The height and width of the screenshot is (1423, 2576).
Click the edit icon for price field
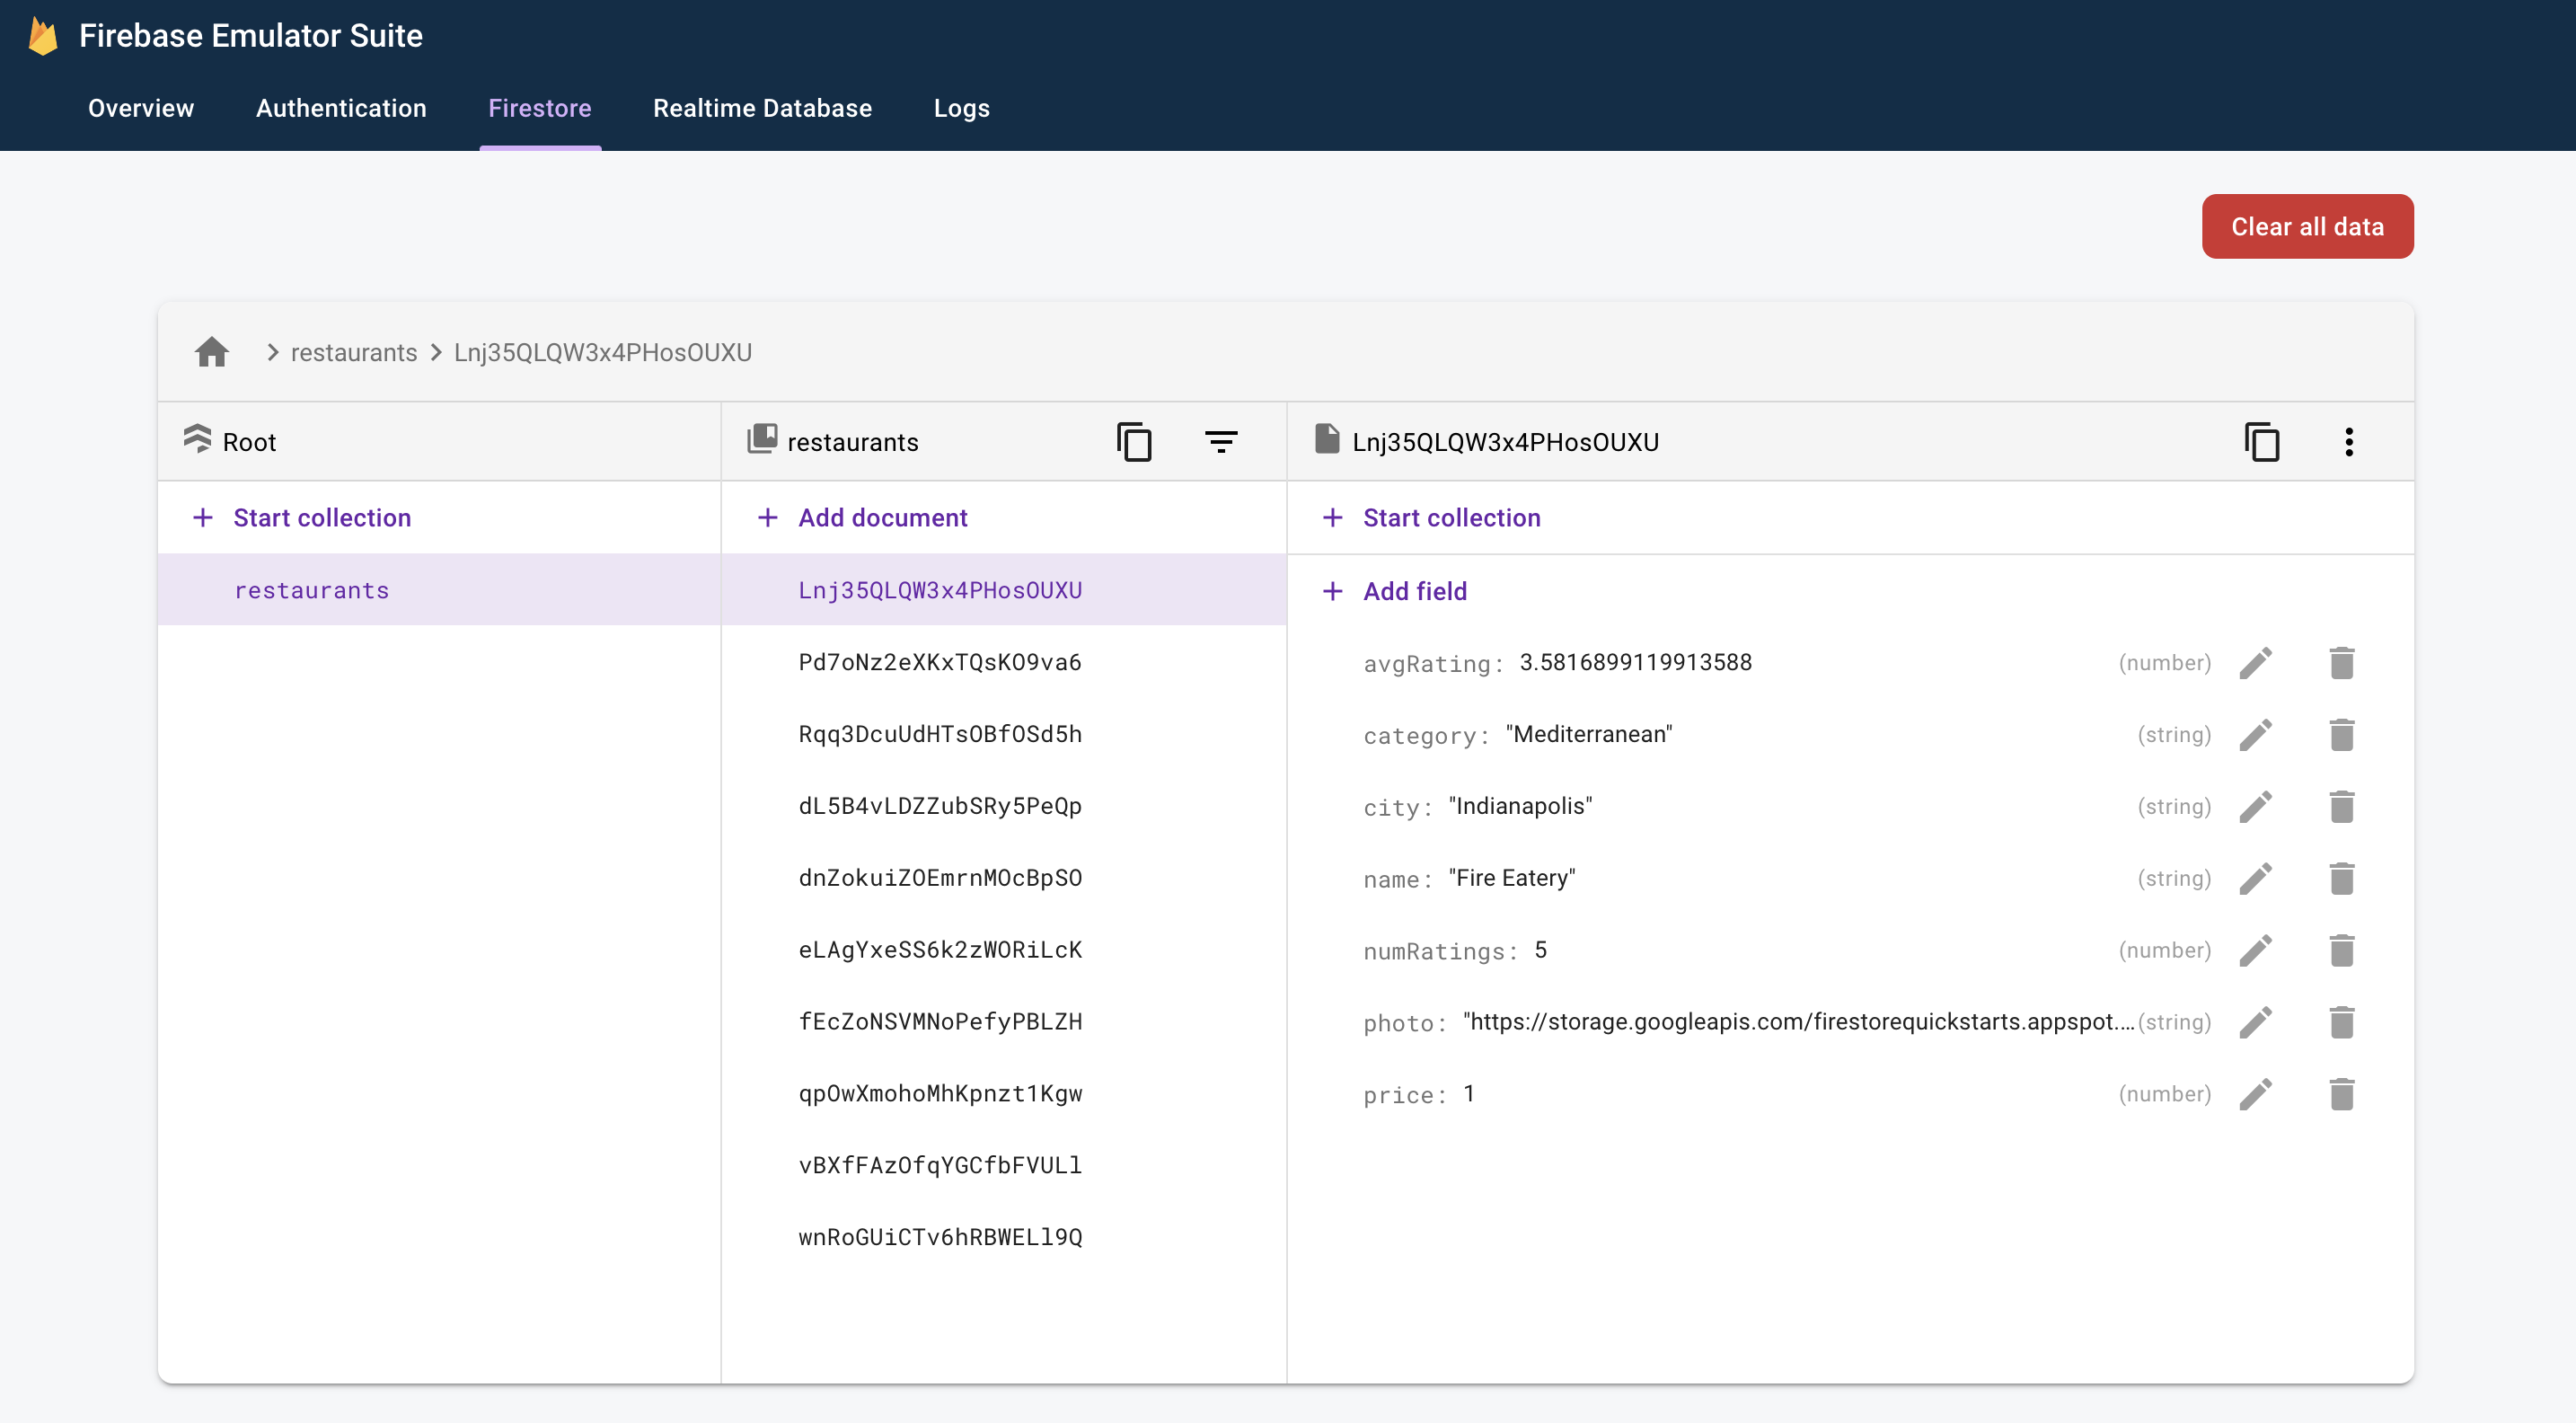tap(2257, 1093)
